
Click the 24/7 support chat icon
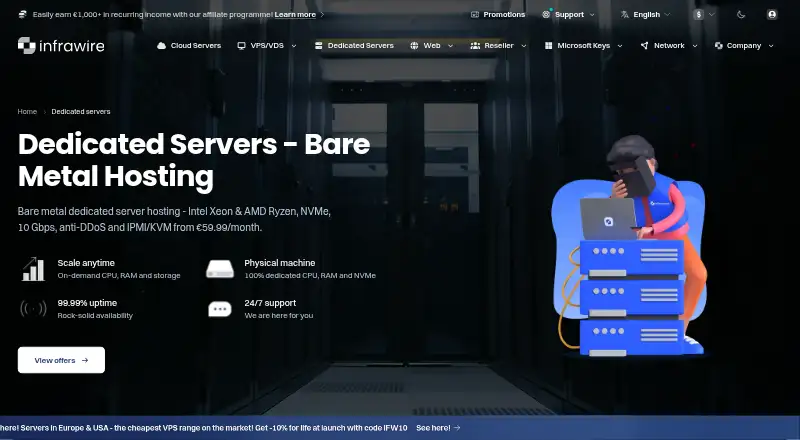[220, 309]
